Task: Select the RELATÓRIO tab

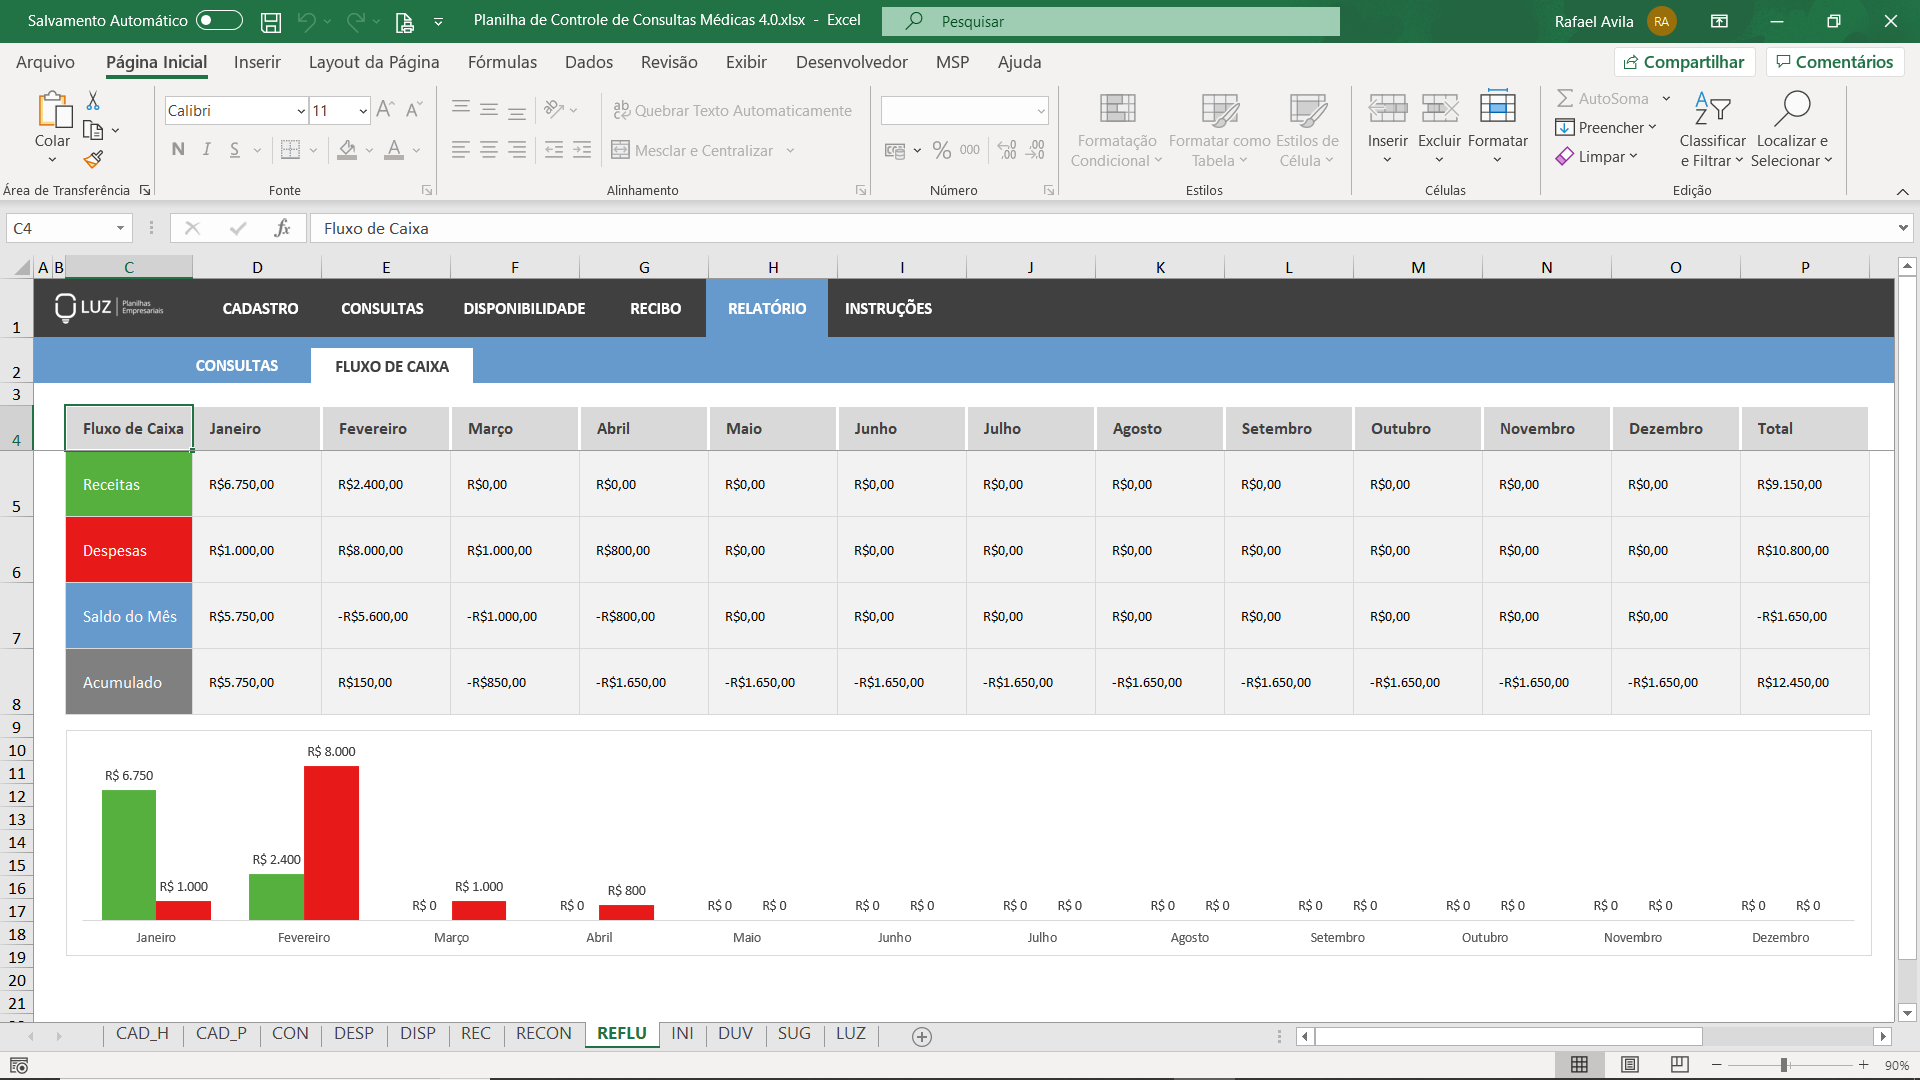Action: pyautogui.click(x=766, y=307)
